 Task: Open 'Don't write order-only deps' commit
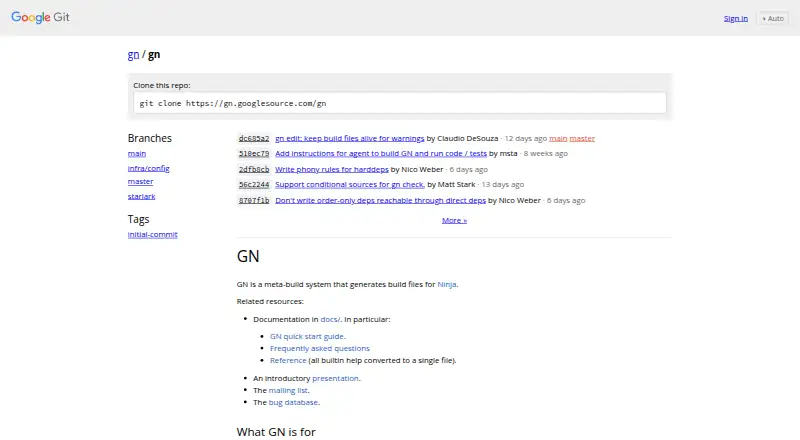click(x=380, y=200)
